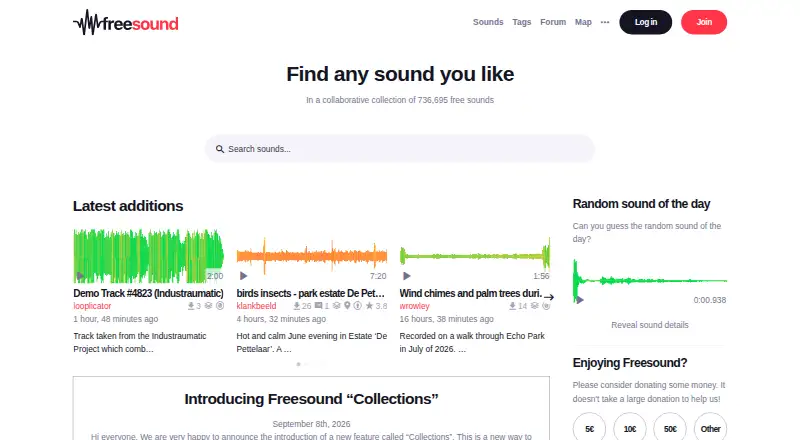Click star rating 3.8 on birds insects

tap(377, 306)
